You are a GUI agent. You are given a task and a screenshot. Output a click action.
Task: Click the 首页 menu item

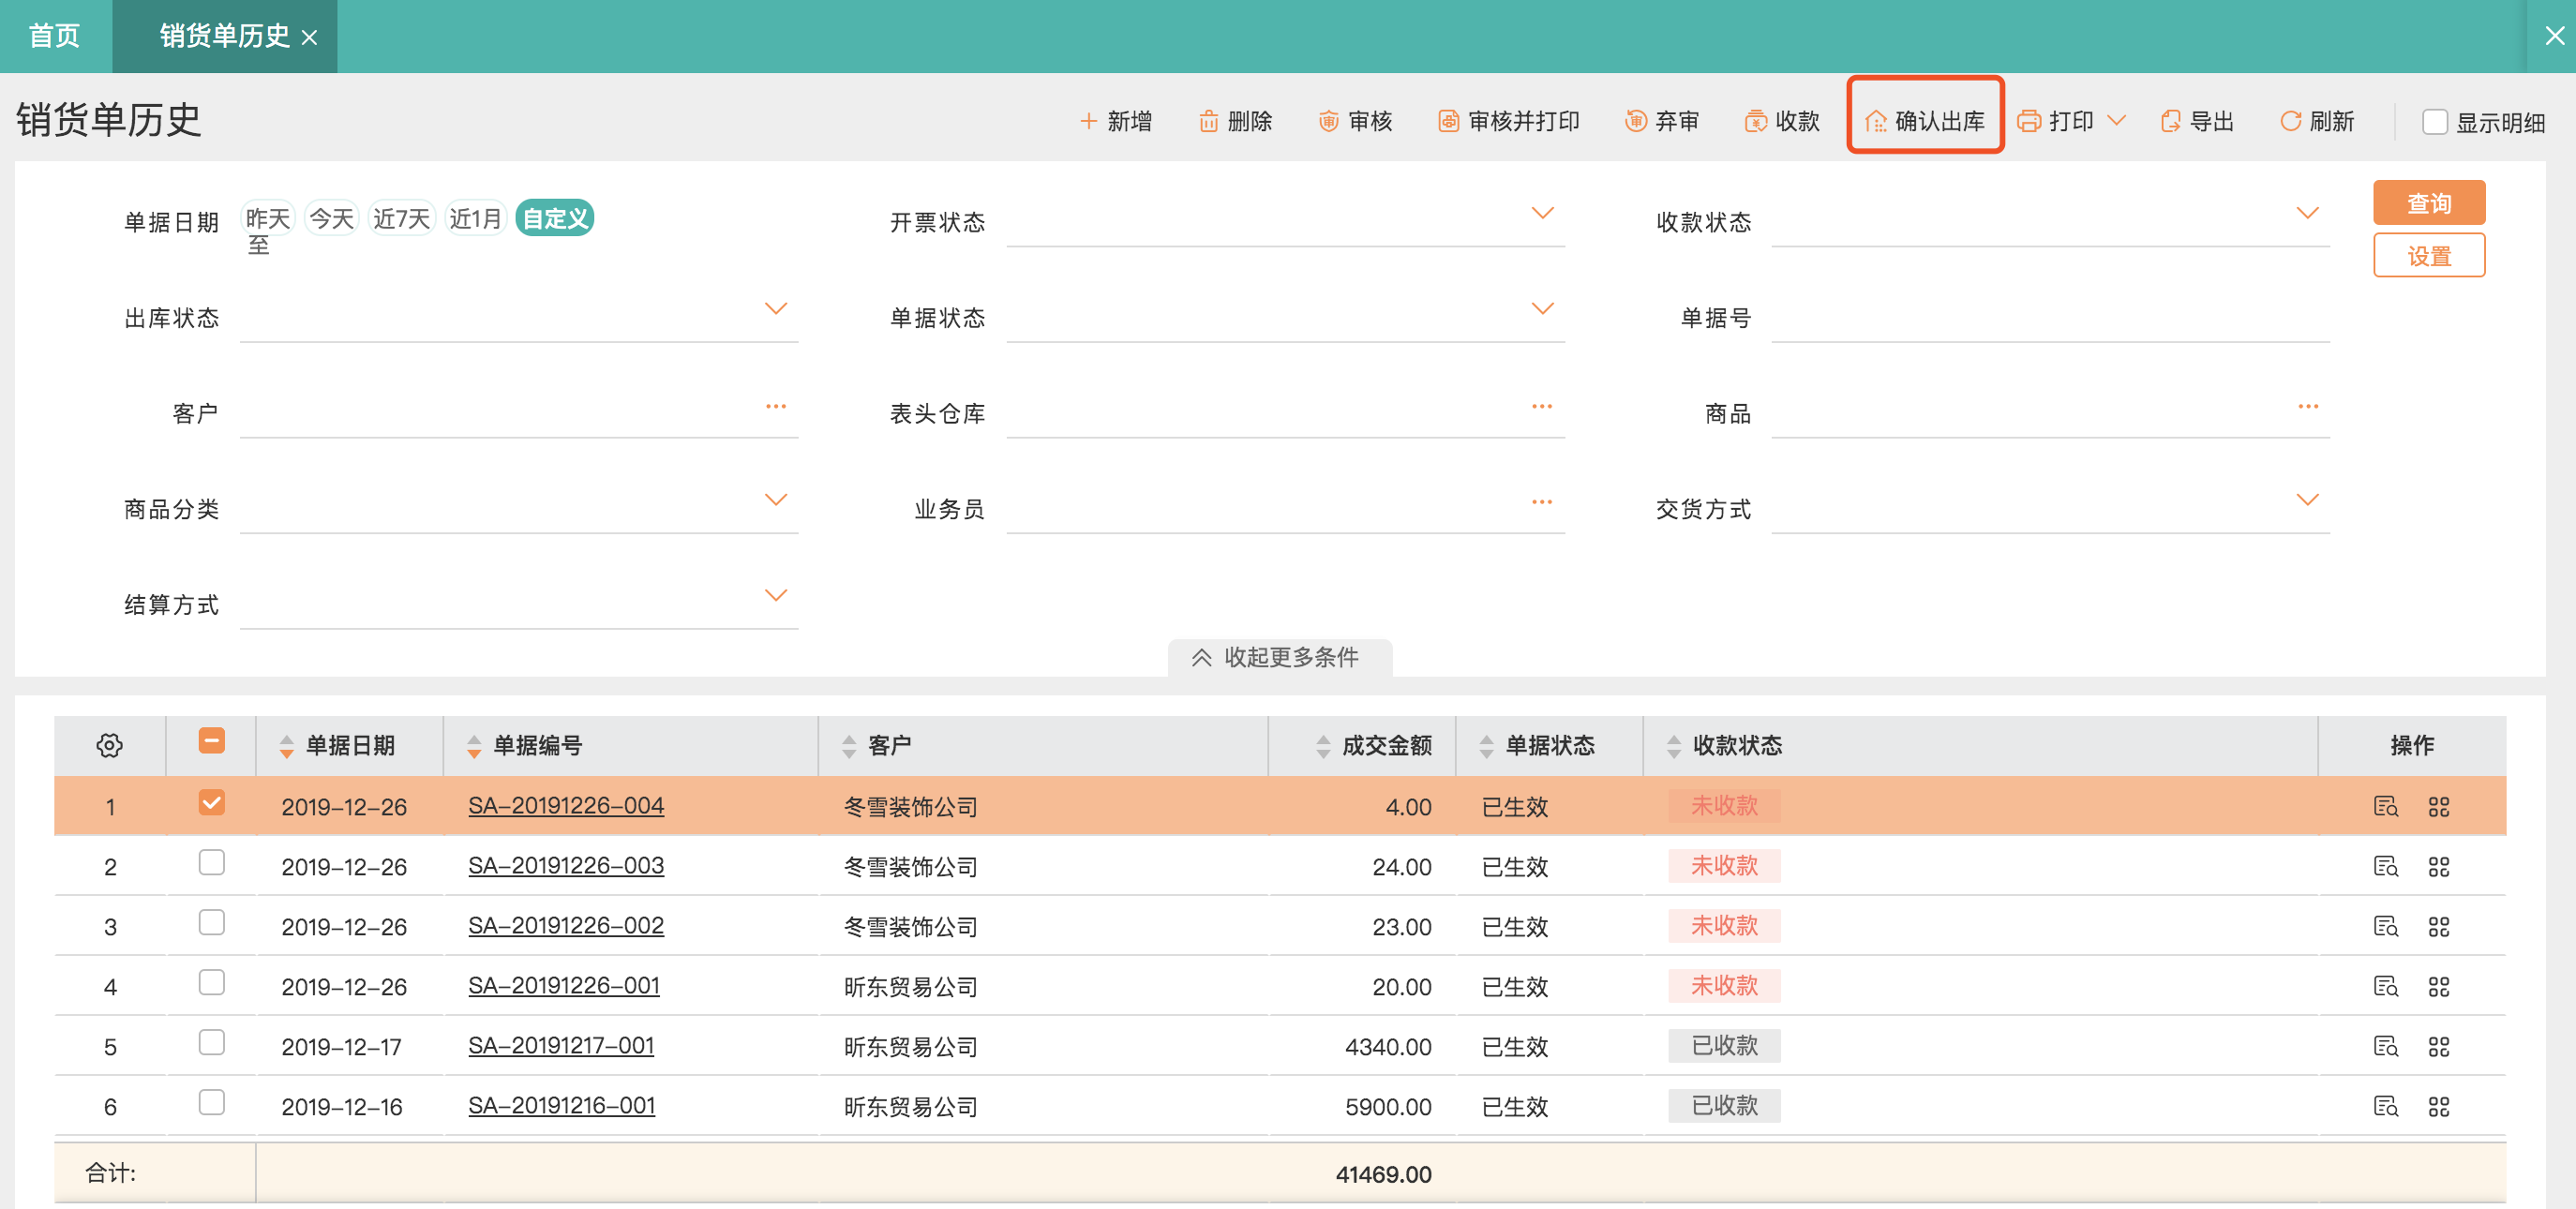57,31
